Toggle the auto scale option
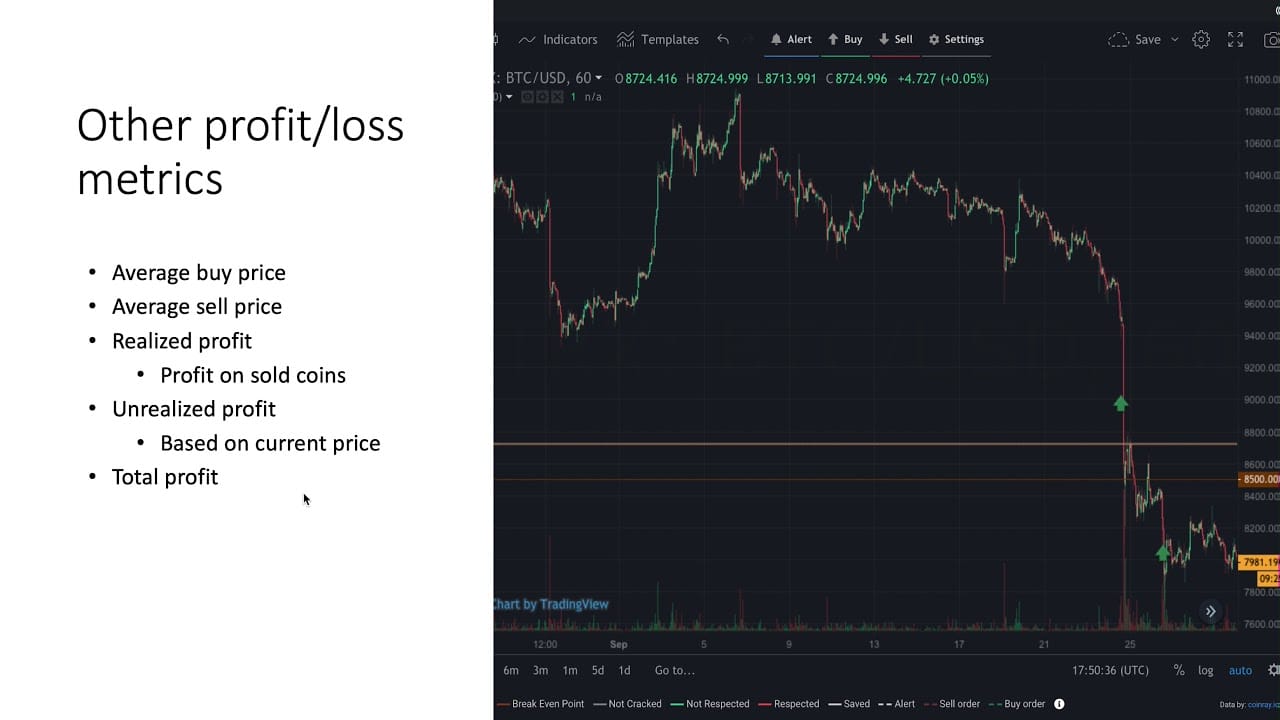This screenshot has height=720, width=1280. click(1240, 670)
